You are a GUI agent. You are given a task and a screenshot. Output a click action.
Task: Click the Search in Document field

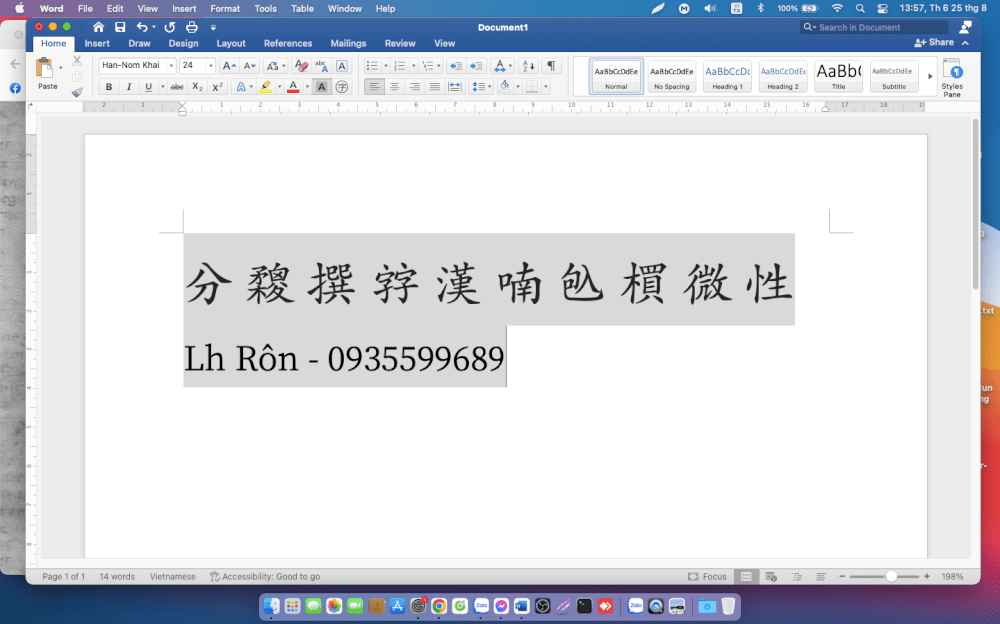(880, 27)
